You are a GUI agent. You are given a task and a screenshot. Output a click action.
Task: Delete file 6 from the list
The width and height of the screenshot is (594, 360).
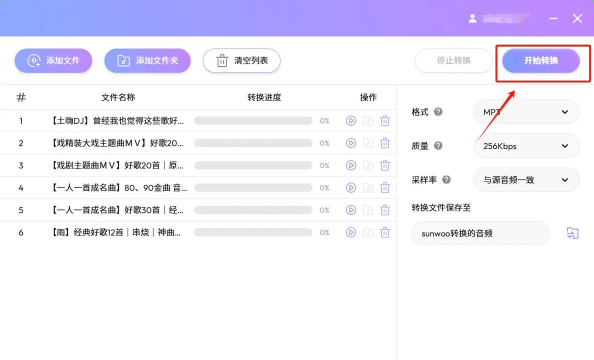[x=385, y=232]
